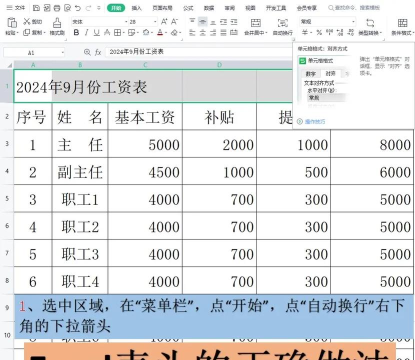Toggle italic formatting
Viewport: 415px width, 360px height.
click(x=87, y=33)
